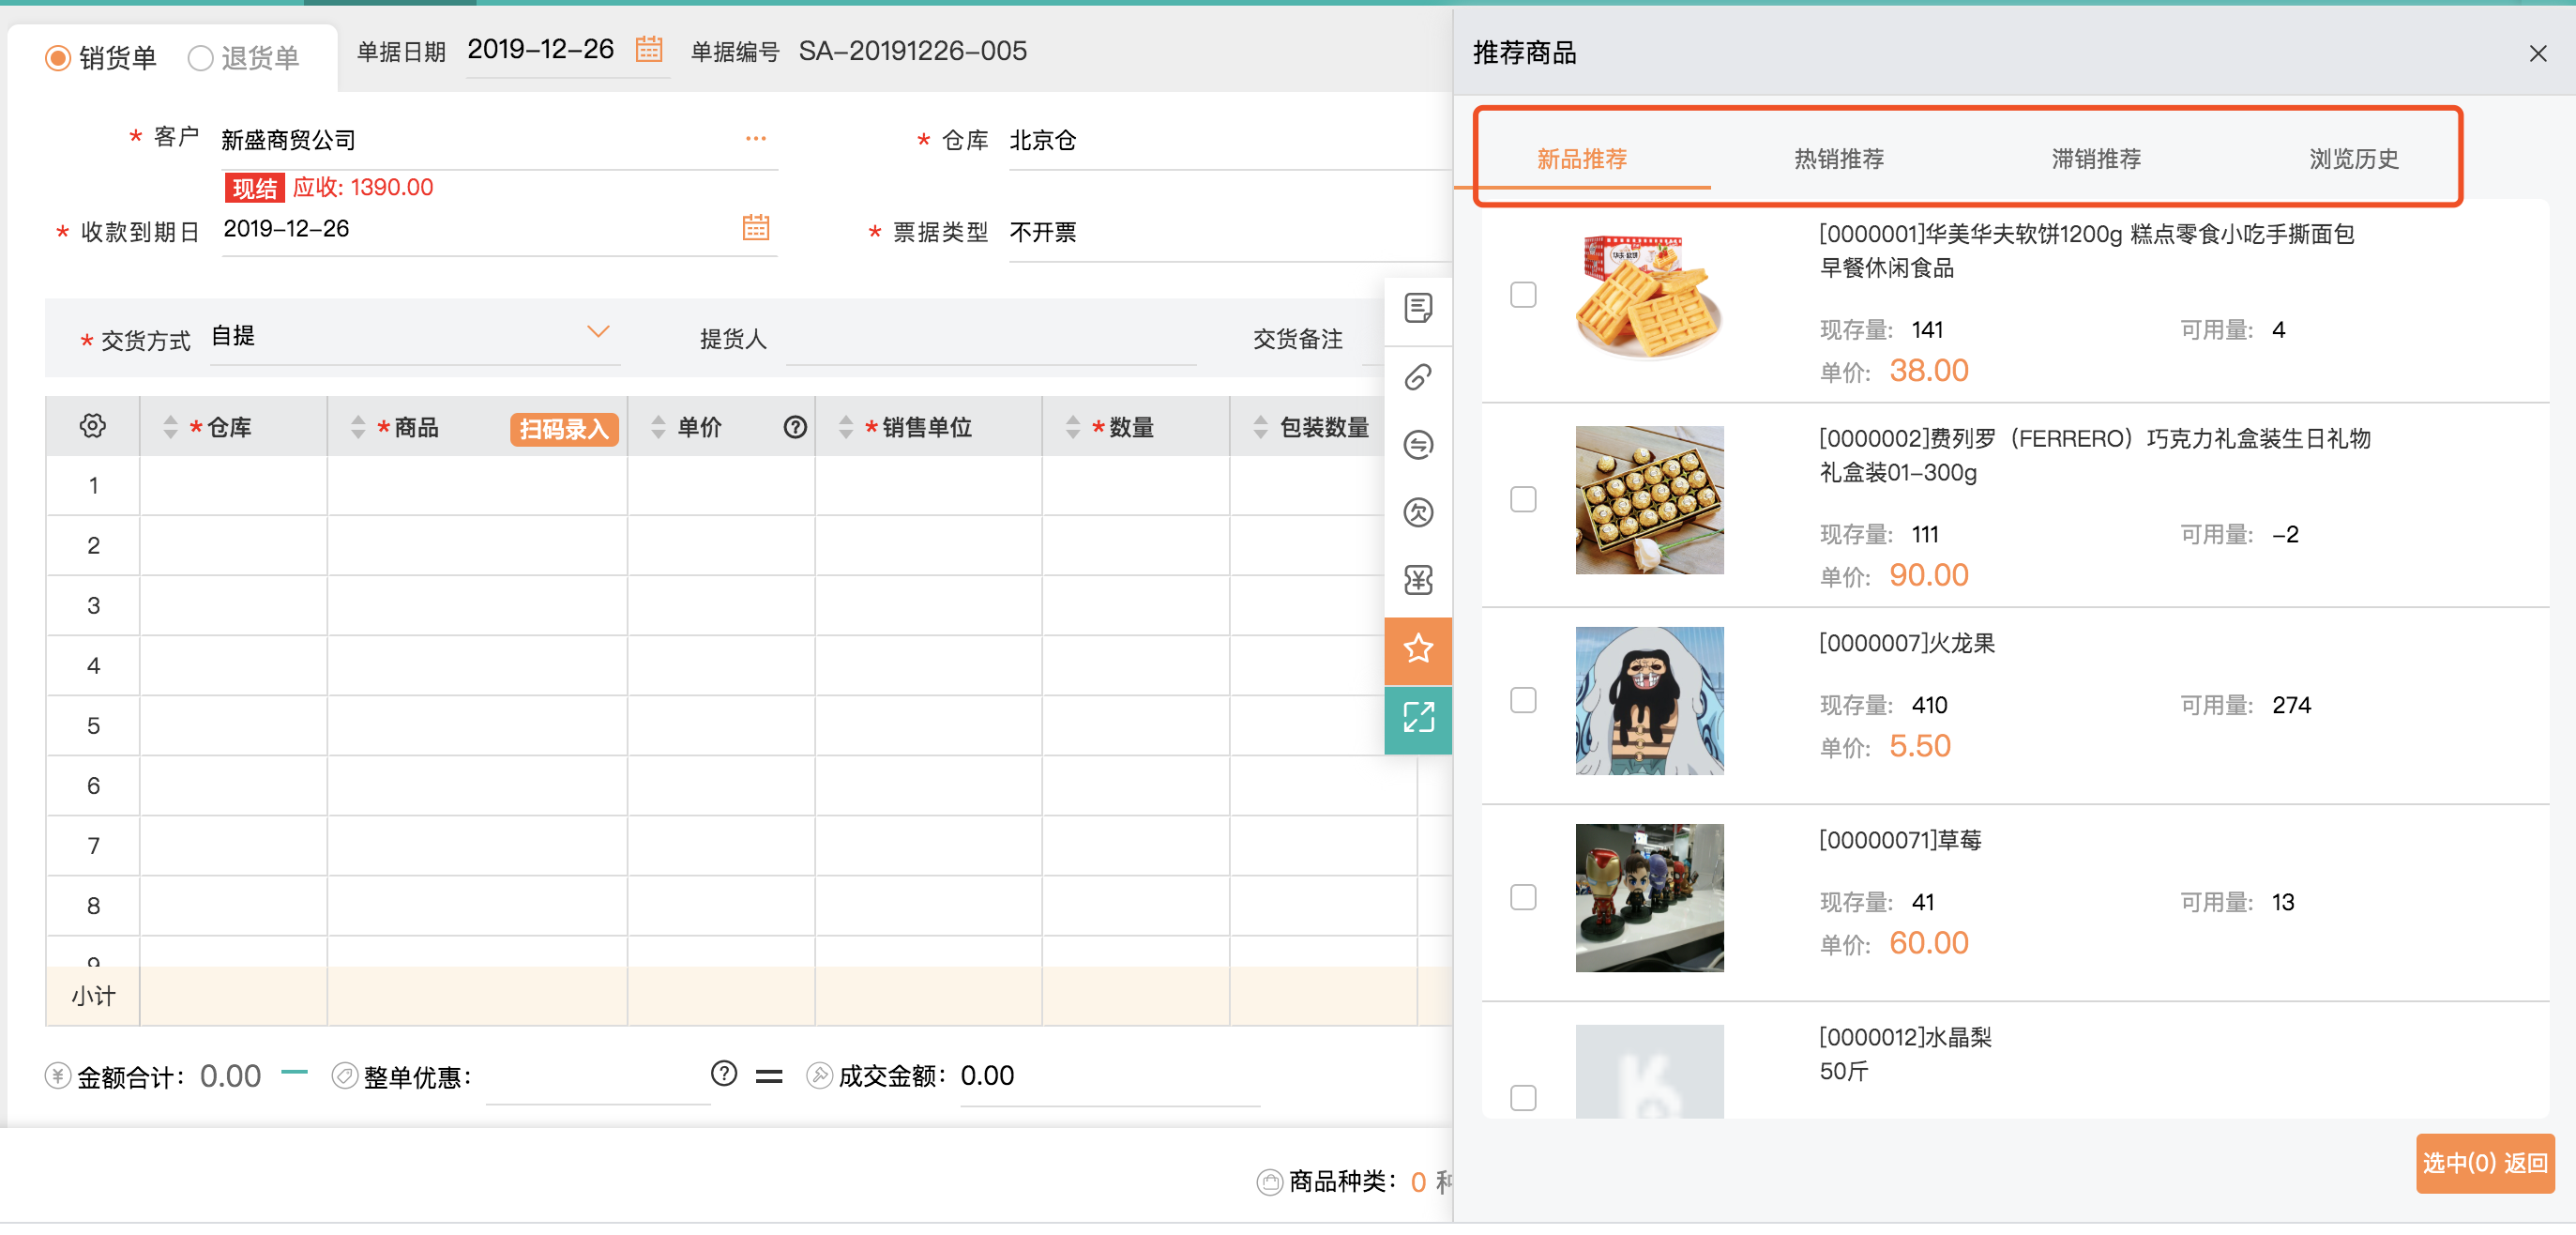This screenshot has width=2576, height=1235.
Task: Click the return/refresh icon on sidebar
Action: click(x=1417, y=444)
